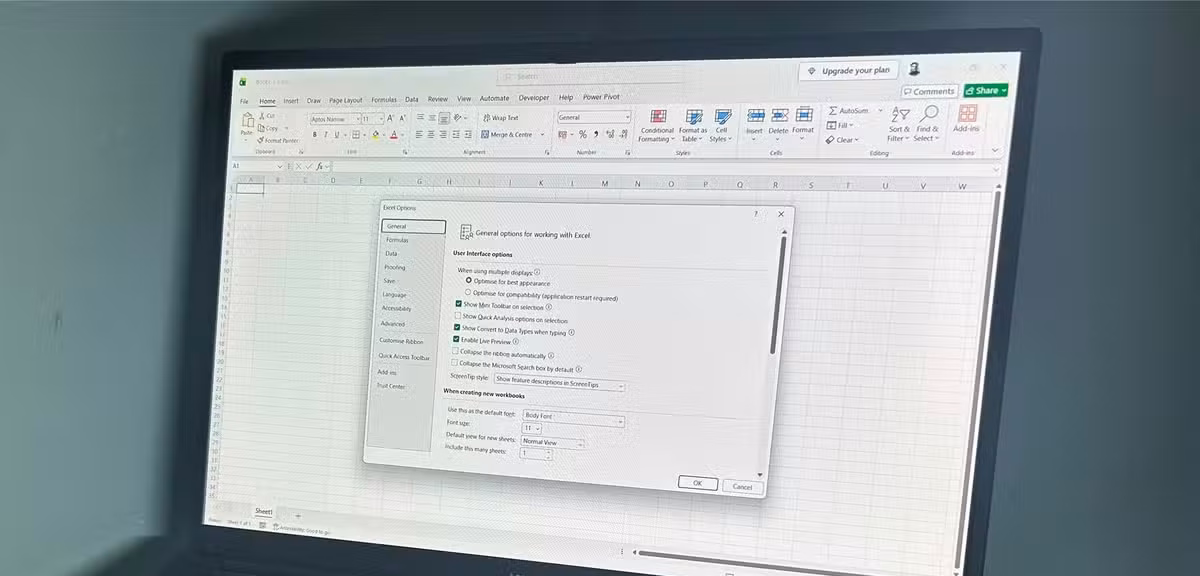Open Cell Styles gallery

coord(721,126)
